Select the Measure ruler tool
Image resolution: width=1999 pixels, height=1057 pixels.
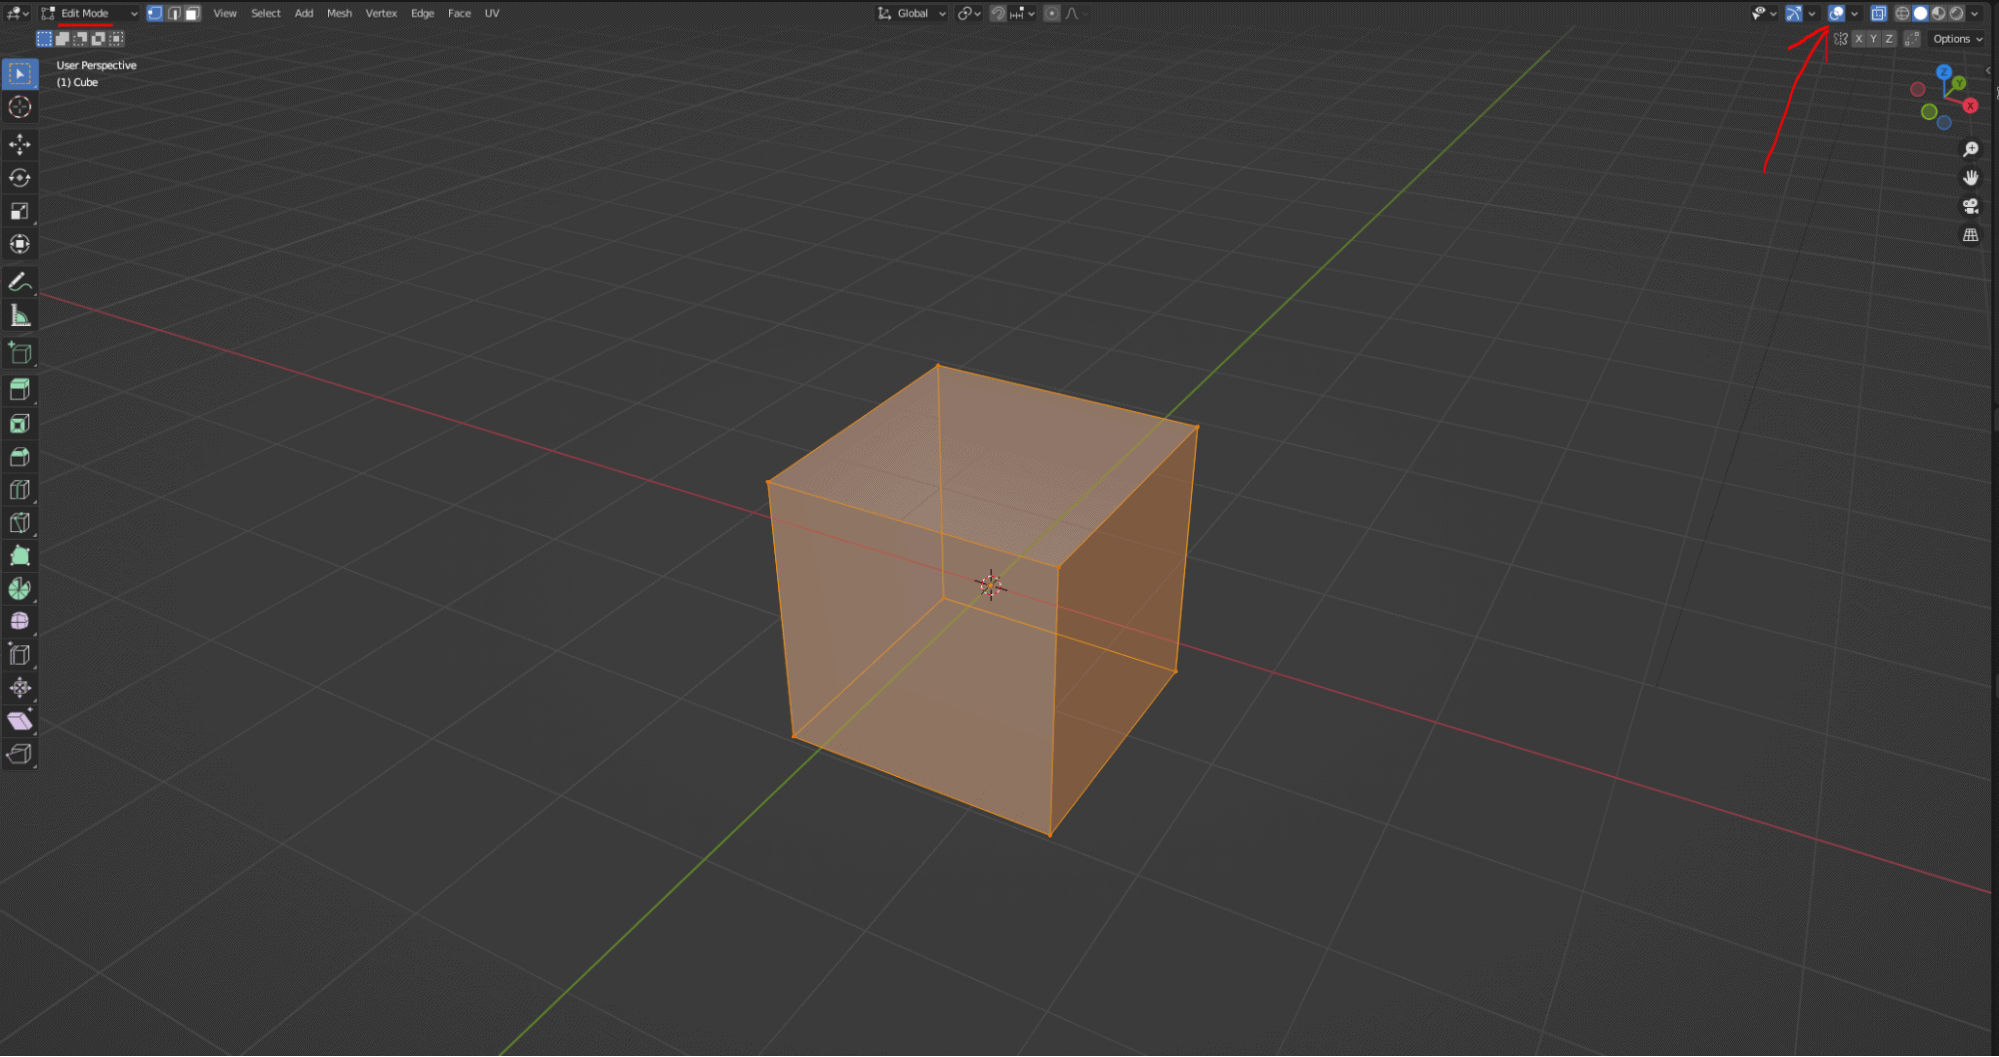[x=19, y=317]
